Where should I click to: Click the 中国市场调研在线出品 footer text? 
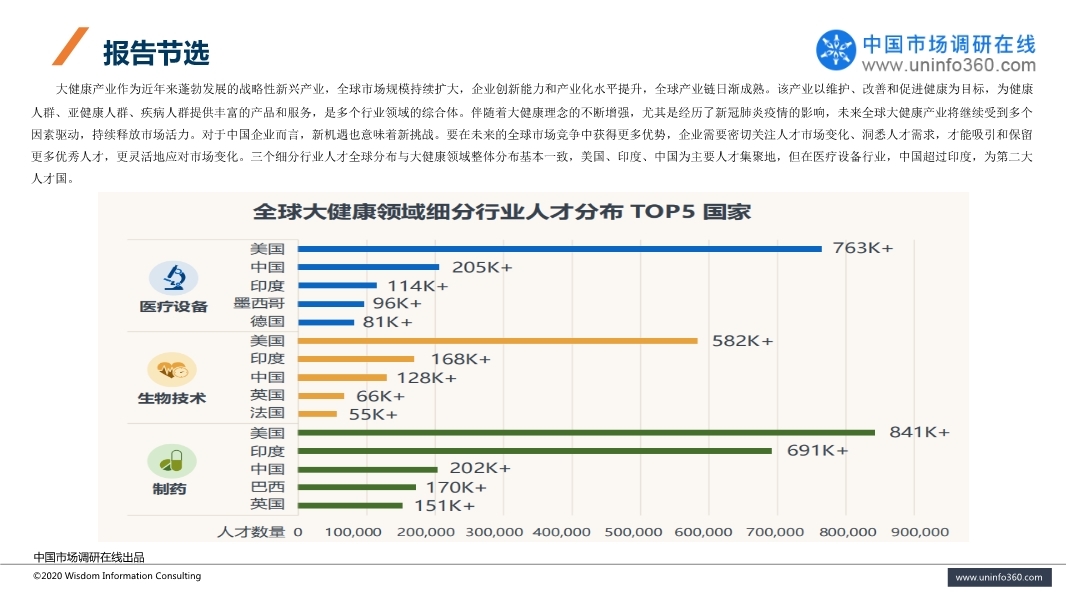pos(96,557)
